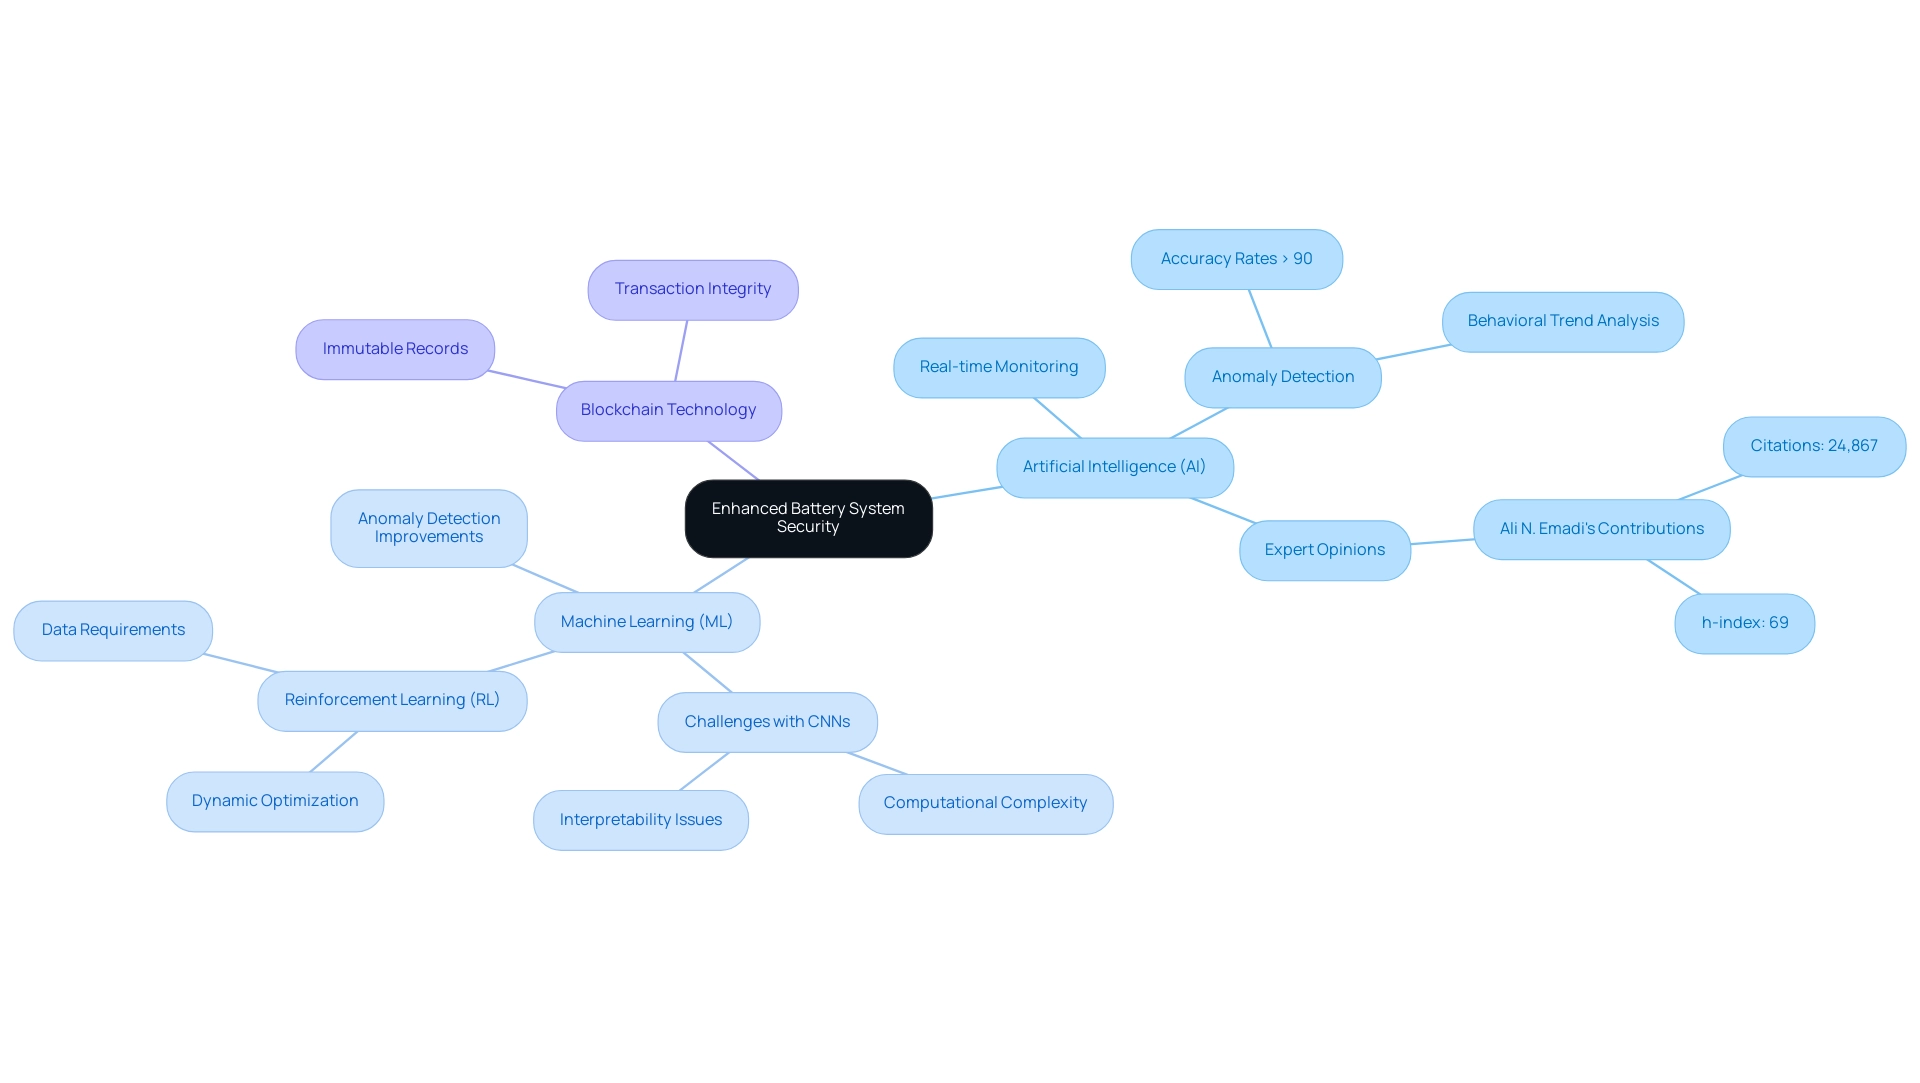The image size is (1920, 1083).
Task: Click the Blockchain Technology node
Action: coord(667,409)
